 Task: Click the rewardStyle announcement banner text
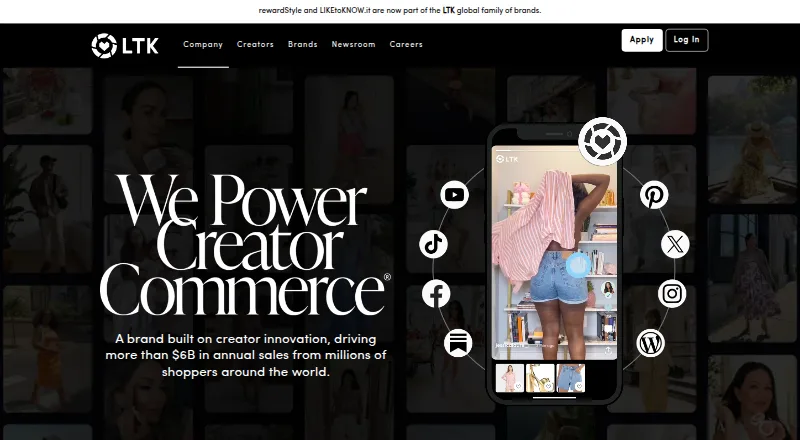pyautogui.click(x=400, y=10)
